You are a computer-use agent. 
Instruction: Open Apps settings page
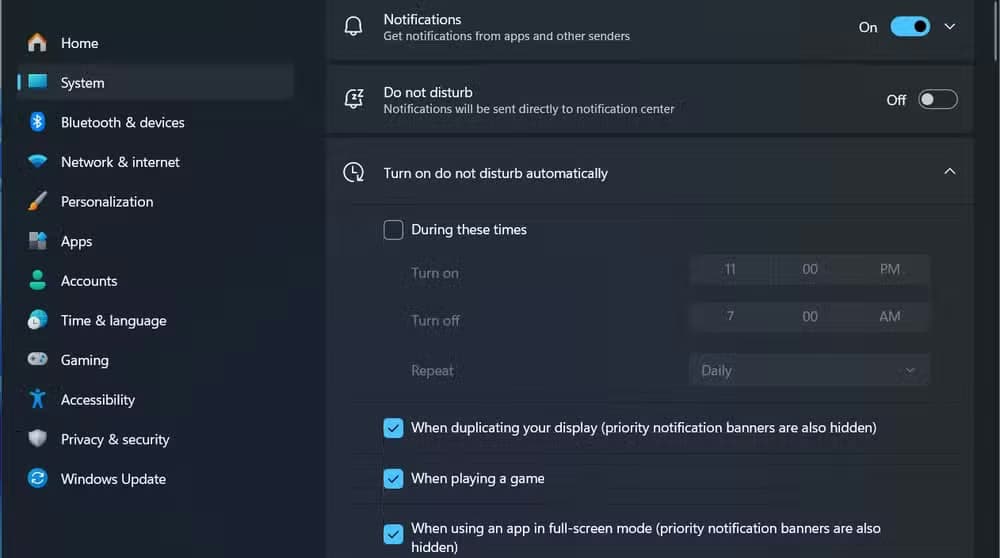click(155, 241)
